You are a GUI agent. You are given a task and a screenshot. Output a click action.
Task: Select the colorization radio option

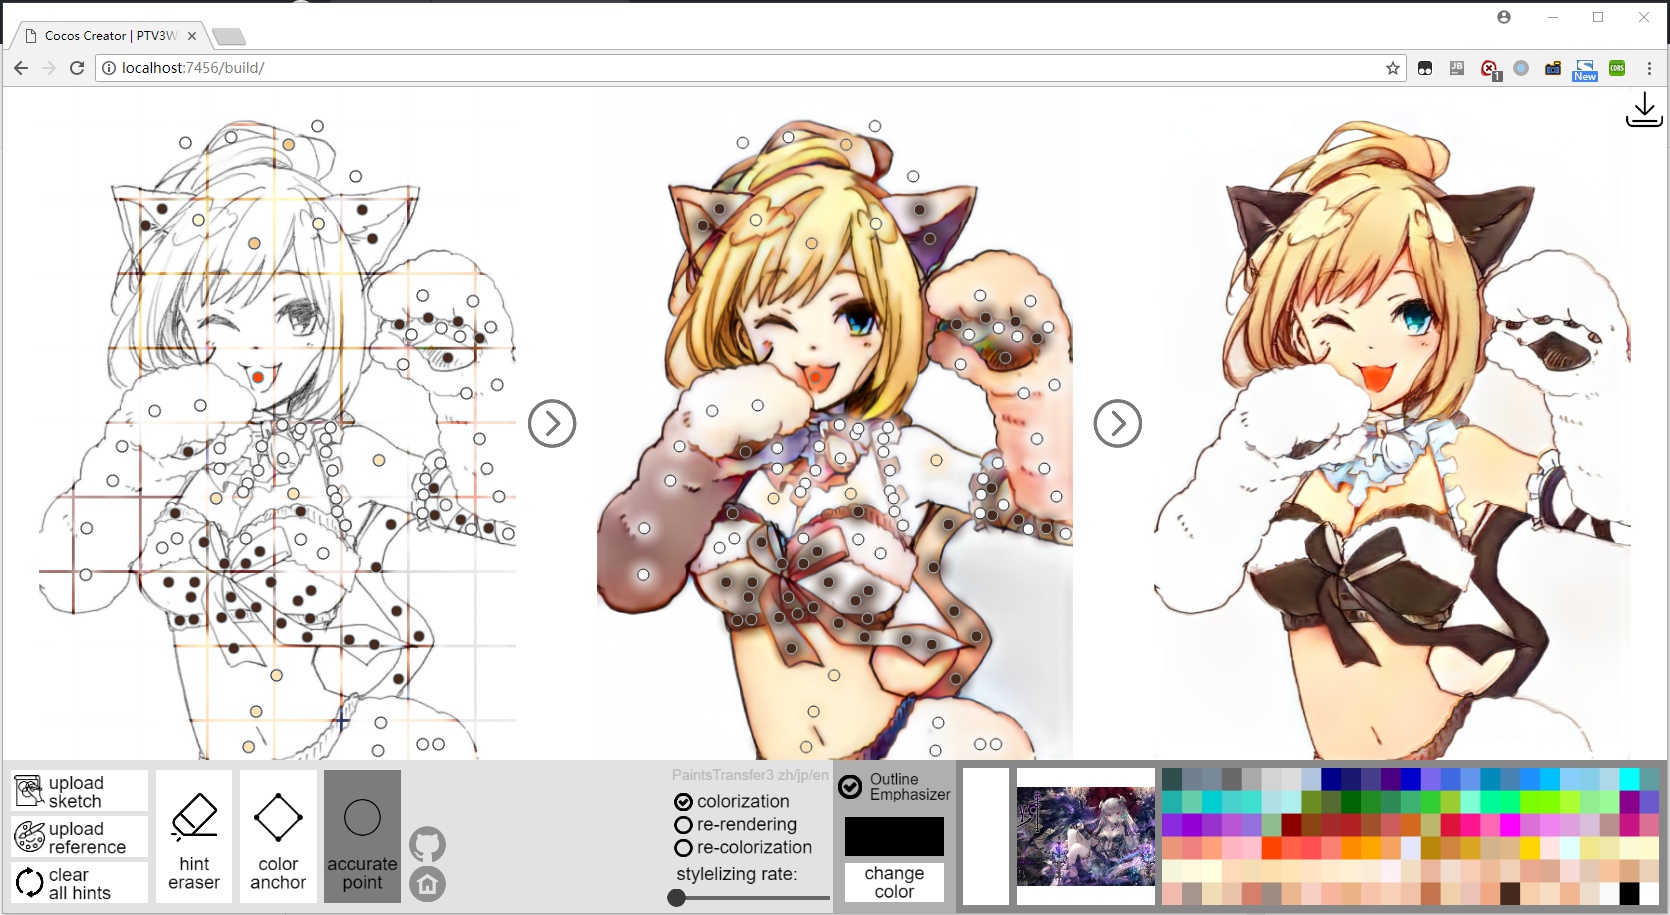tap(684, 802)
